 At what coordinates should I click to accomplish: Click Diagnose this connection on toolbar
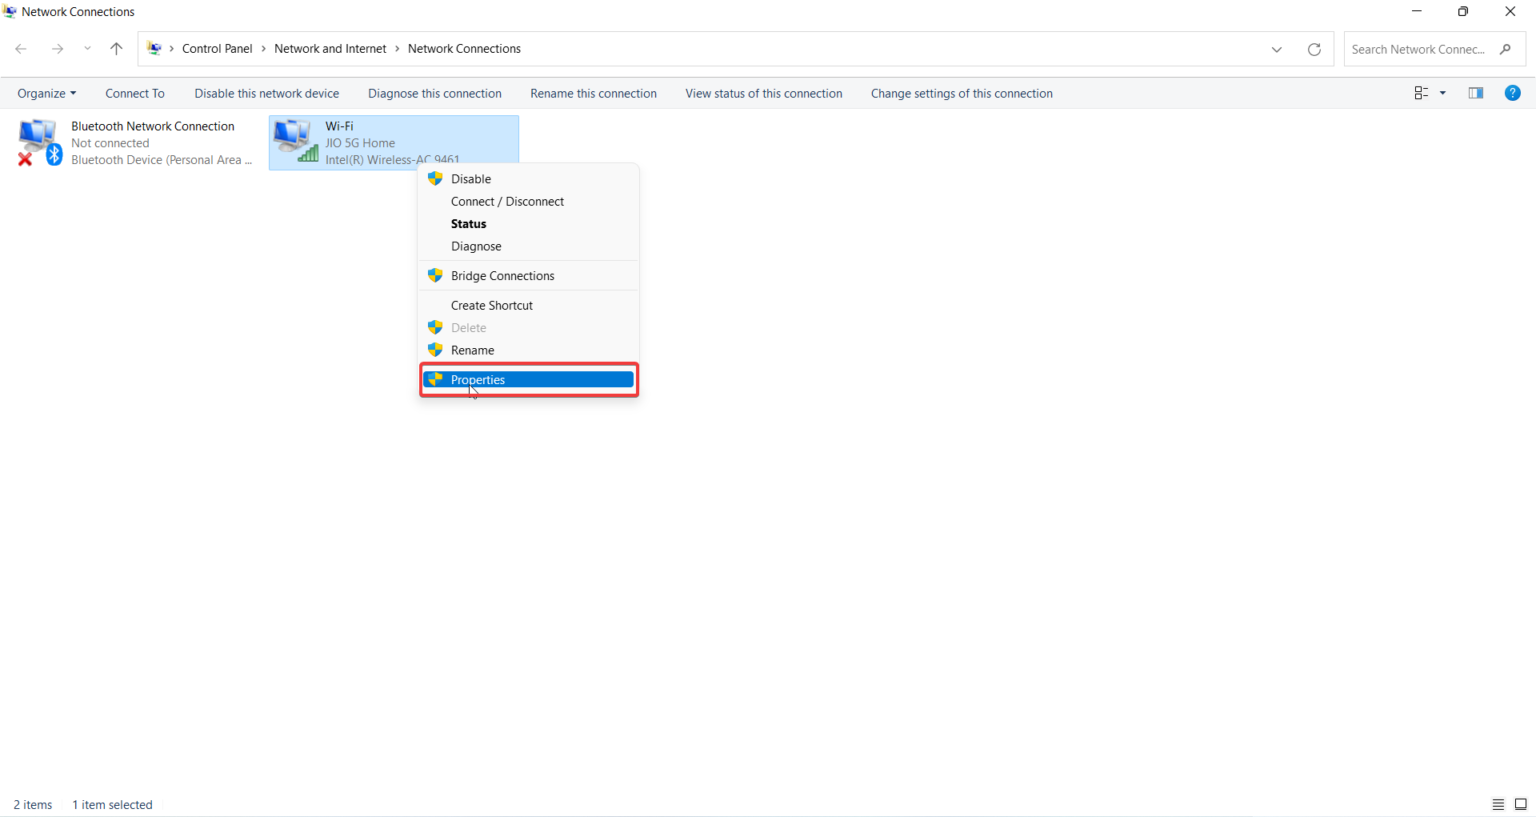pyautogui.click(x=434, y=92)
